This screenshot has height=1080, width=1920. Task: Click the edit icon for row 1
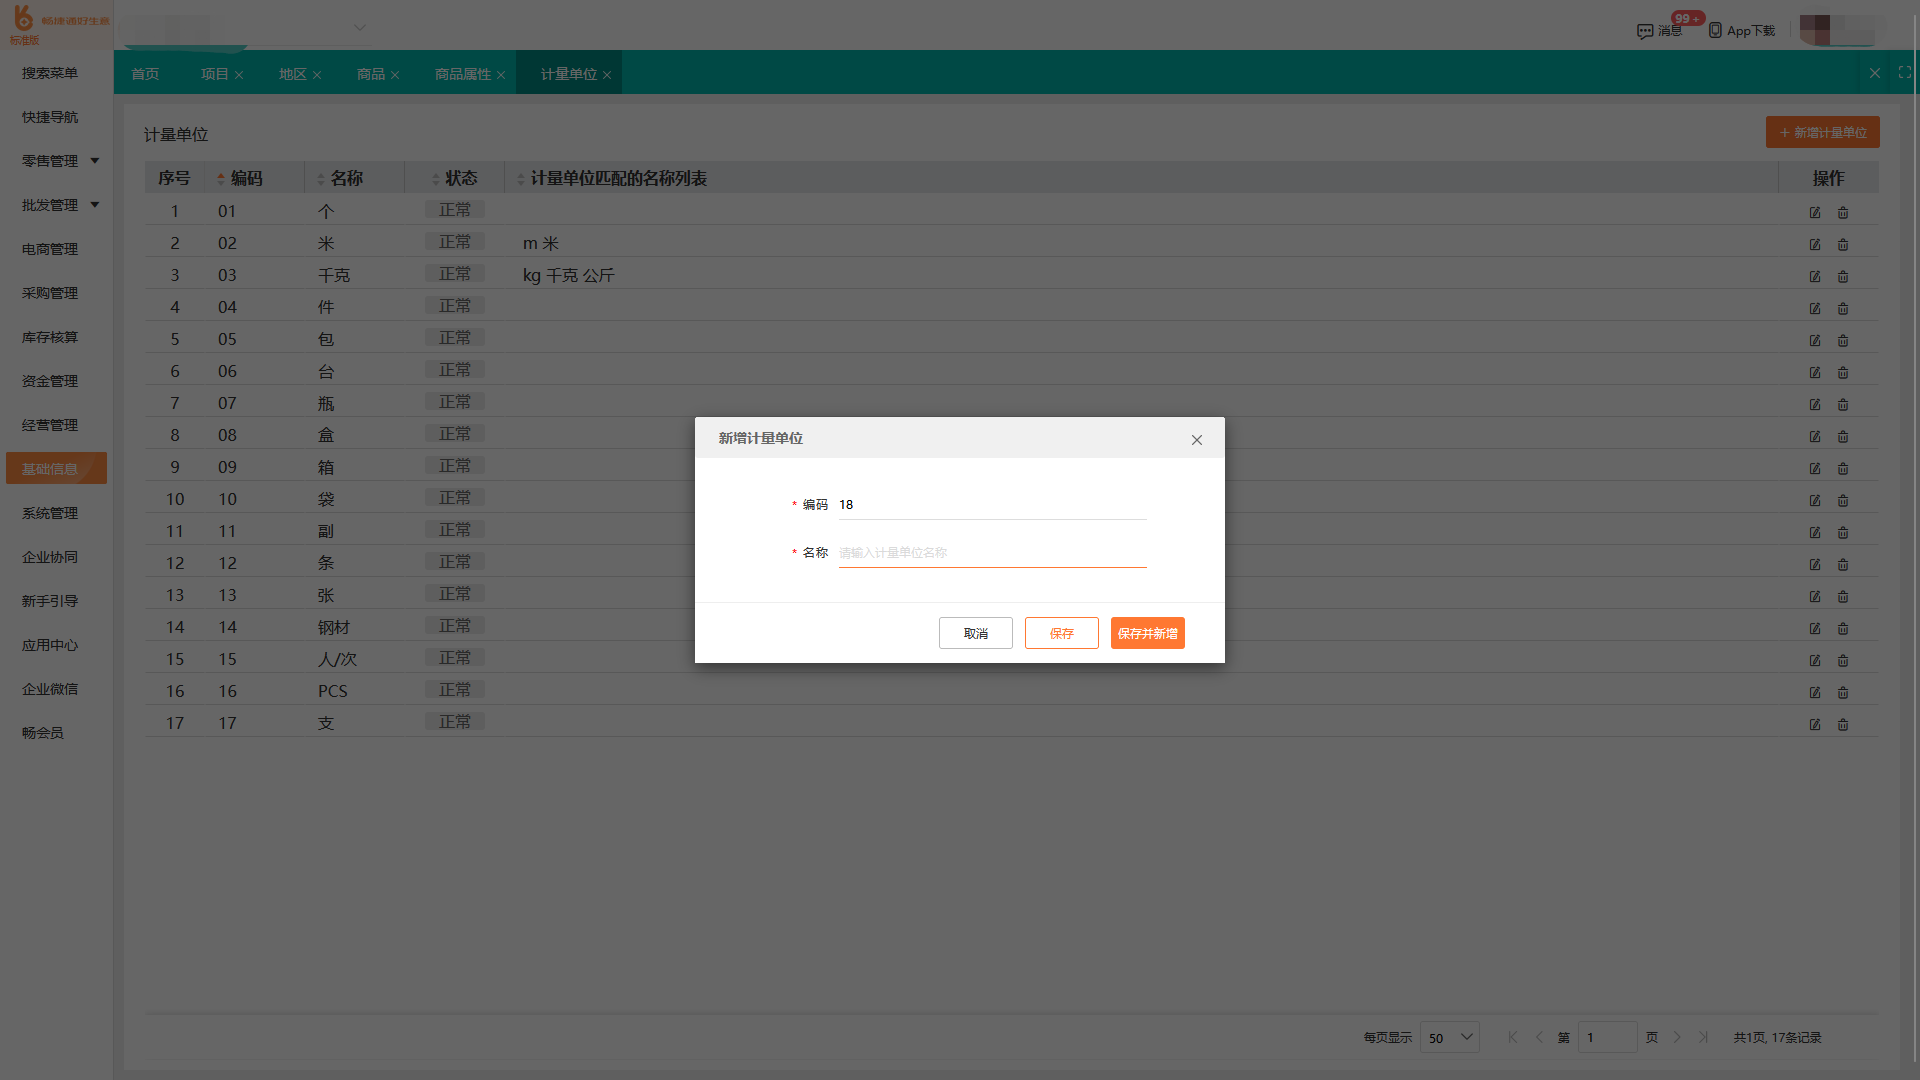tap(1815, 210)
